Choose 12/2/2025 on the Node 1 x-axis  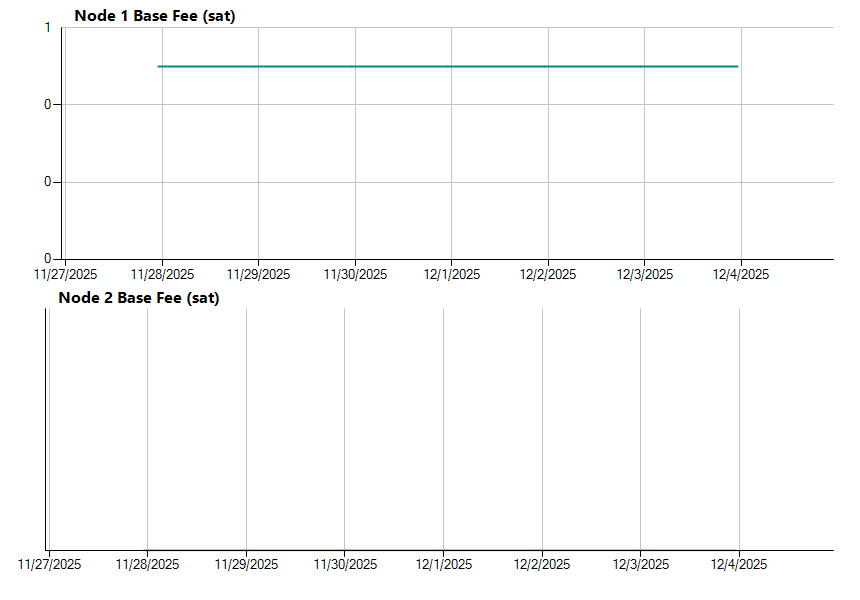pos(548,274)
